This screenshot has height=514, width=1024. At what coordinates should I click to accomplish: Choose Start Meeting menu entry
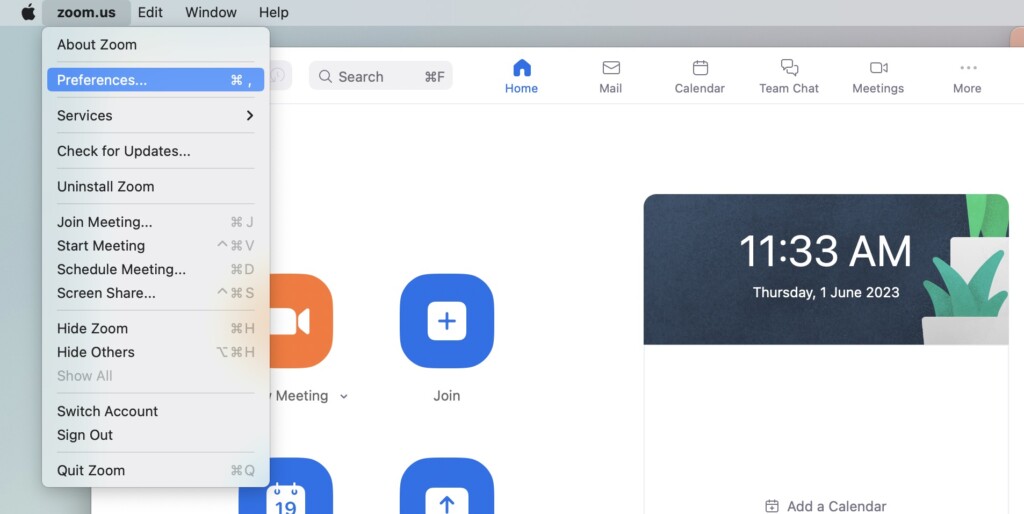[x=155, y=246]
